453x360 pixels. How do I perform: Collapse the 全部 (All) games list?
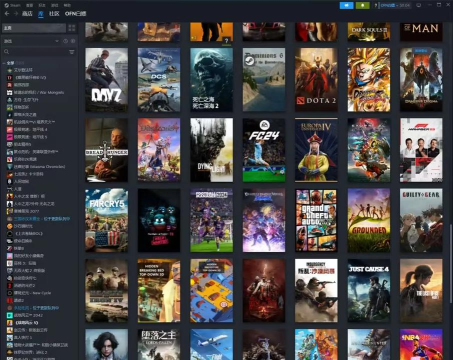pyautogui.click(x=4, y=63)
